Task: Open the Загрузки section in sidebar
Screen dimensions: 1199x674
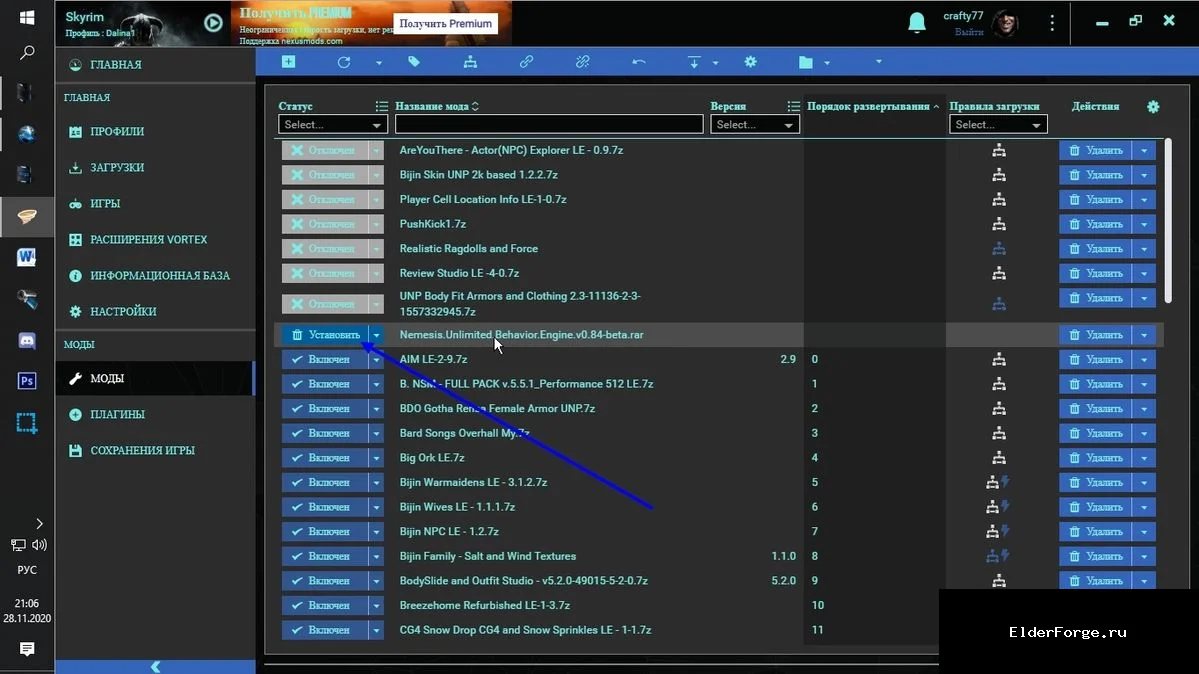Action: (117, 168)
